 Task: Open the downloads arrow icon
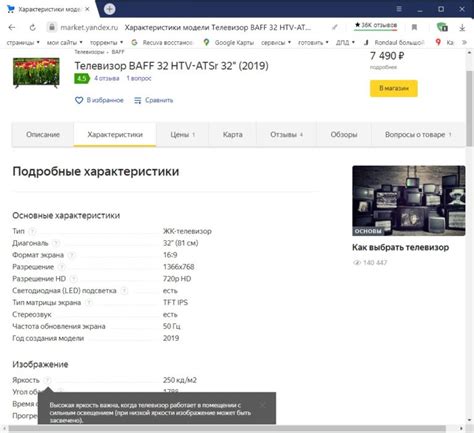(x=462, y=28)
